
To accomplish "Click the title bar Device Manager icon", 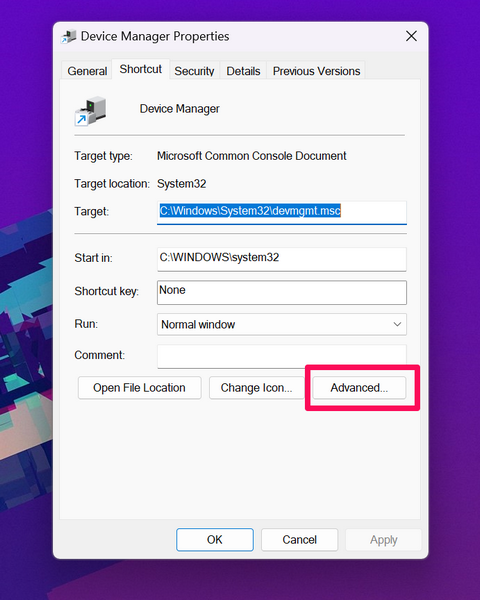I will click(69, 37).
